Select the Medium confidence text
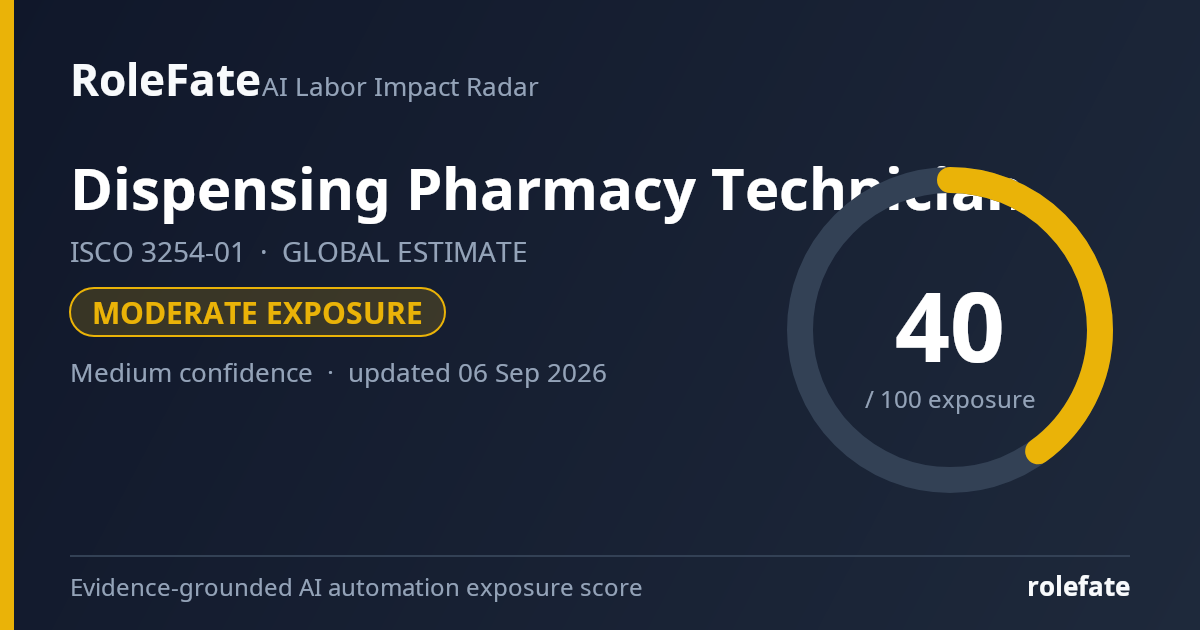Image resolution: width=1200 pixels, height=630 pixels. (x=191, y=373)
